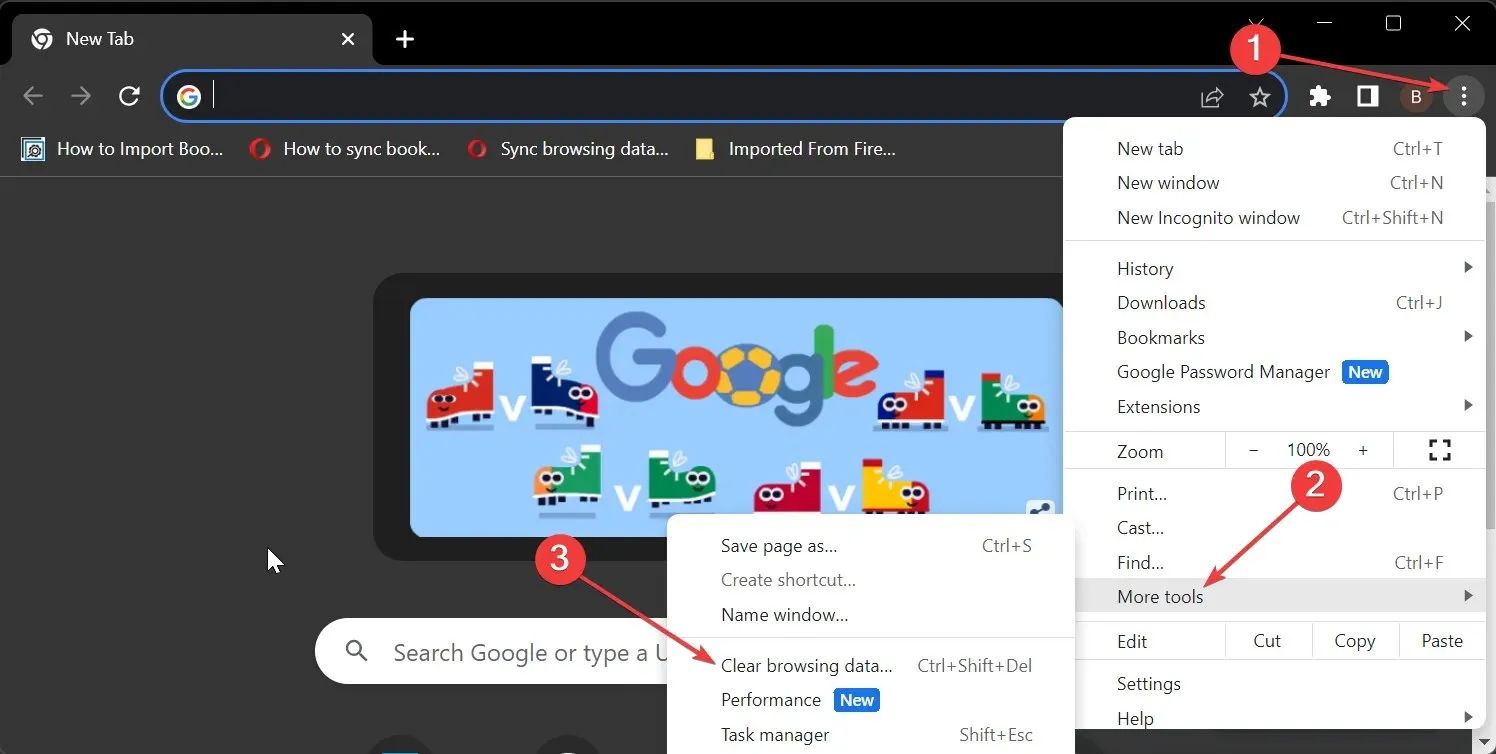Go back with the back arrow

pyautogui.click(x=33, y=96)
